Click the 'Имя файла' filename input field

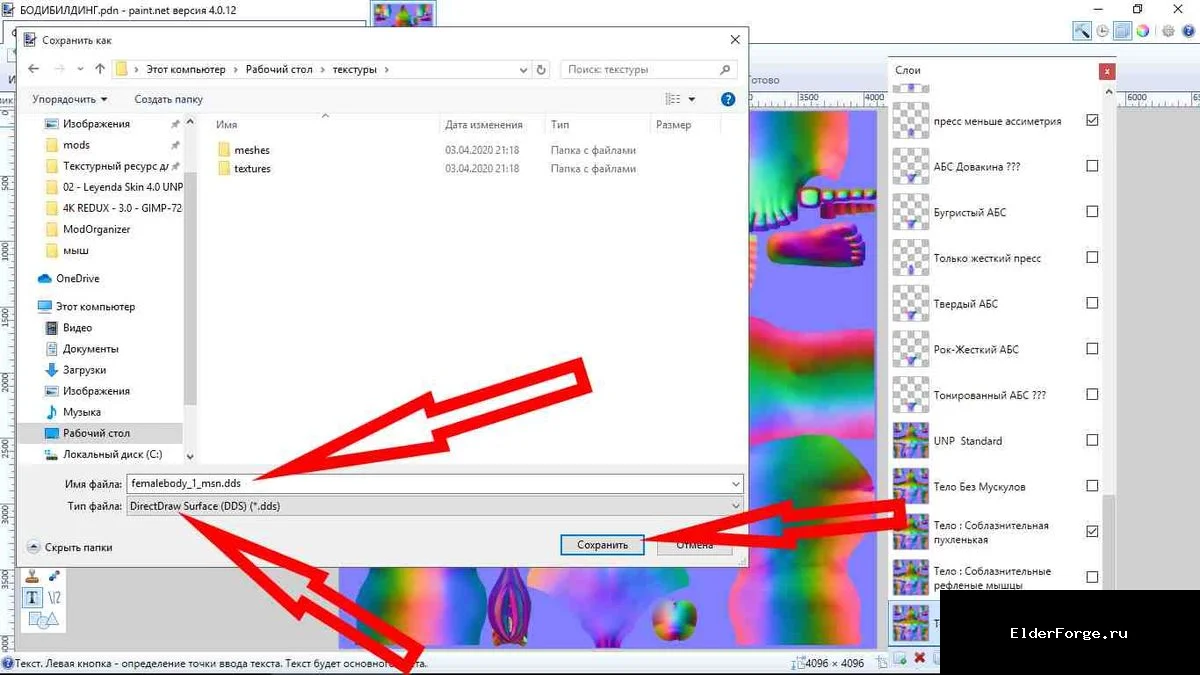(x=430, y=483)
